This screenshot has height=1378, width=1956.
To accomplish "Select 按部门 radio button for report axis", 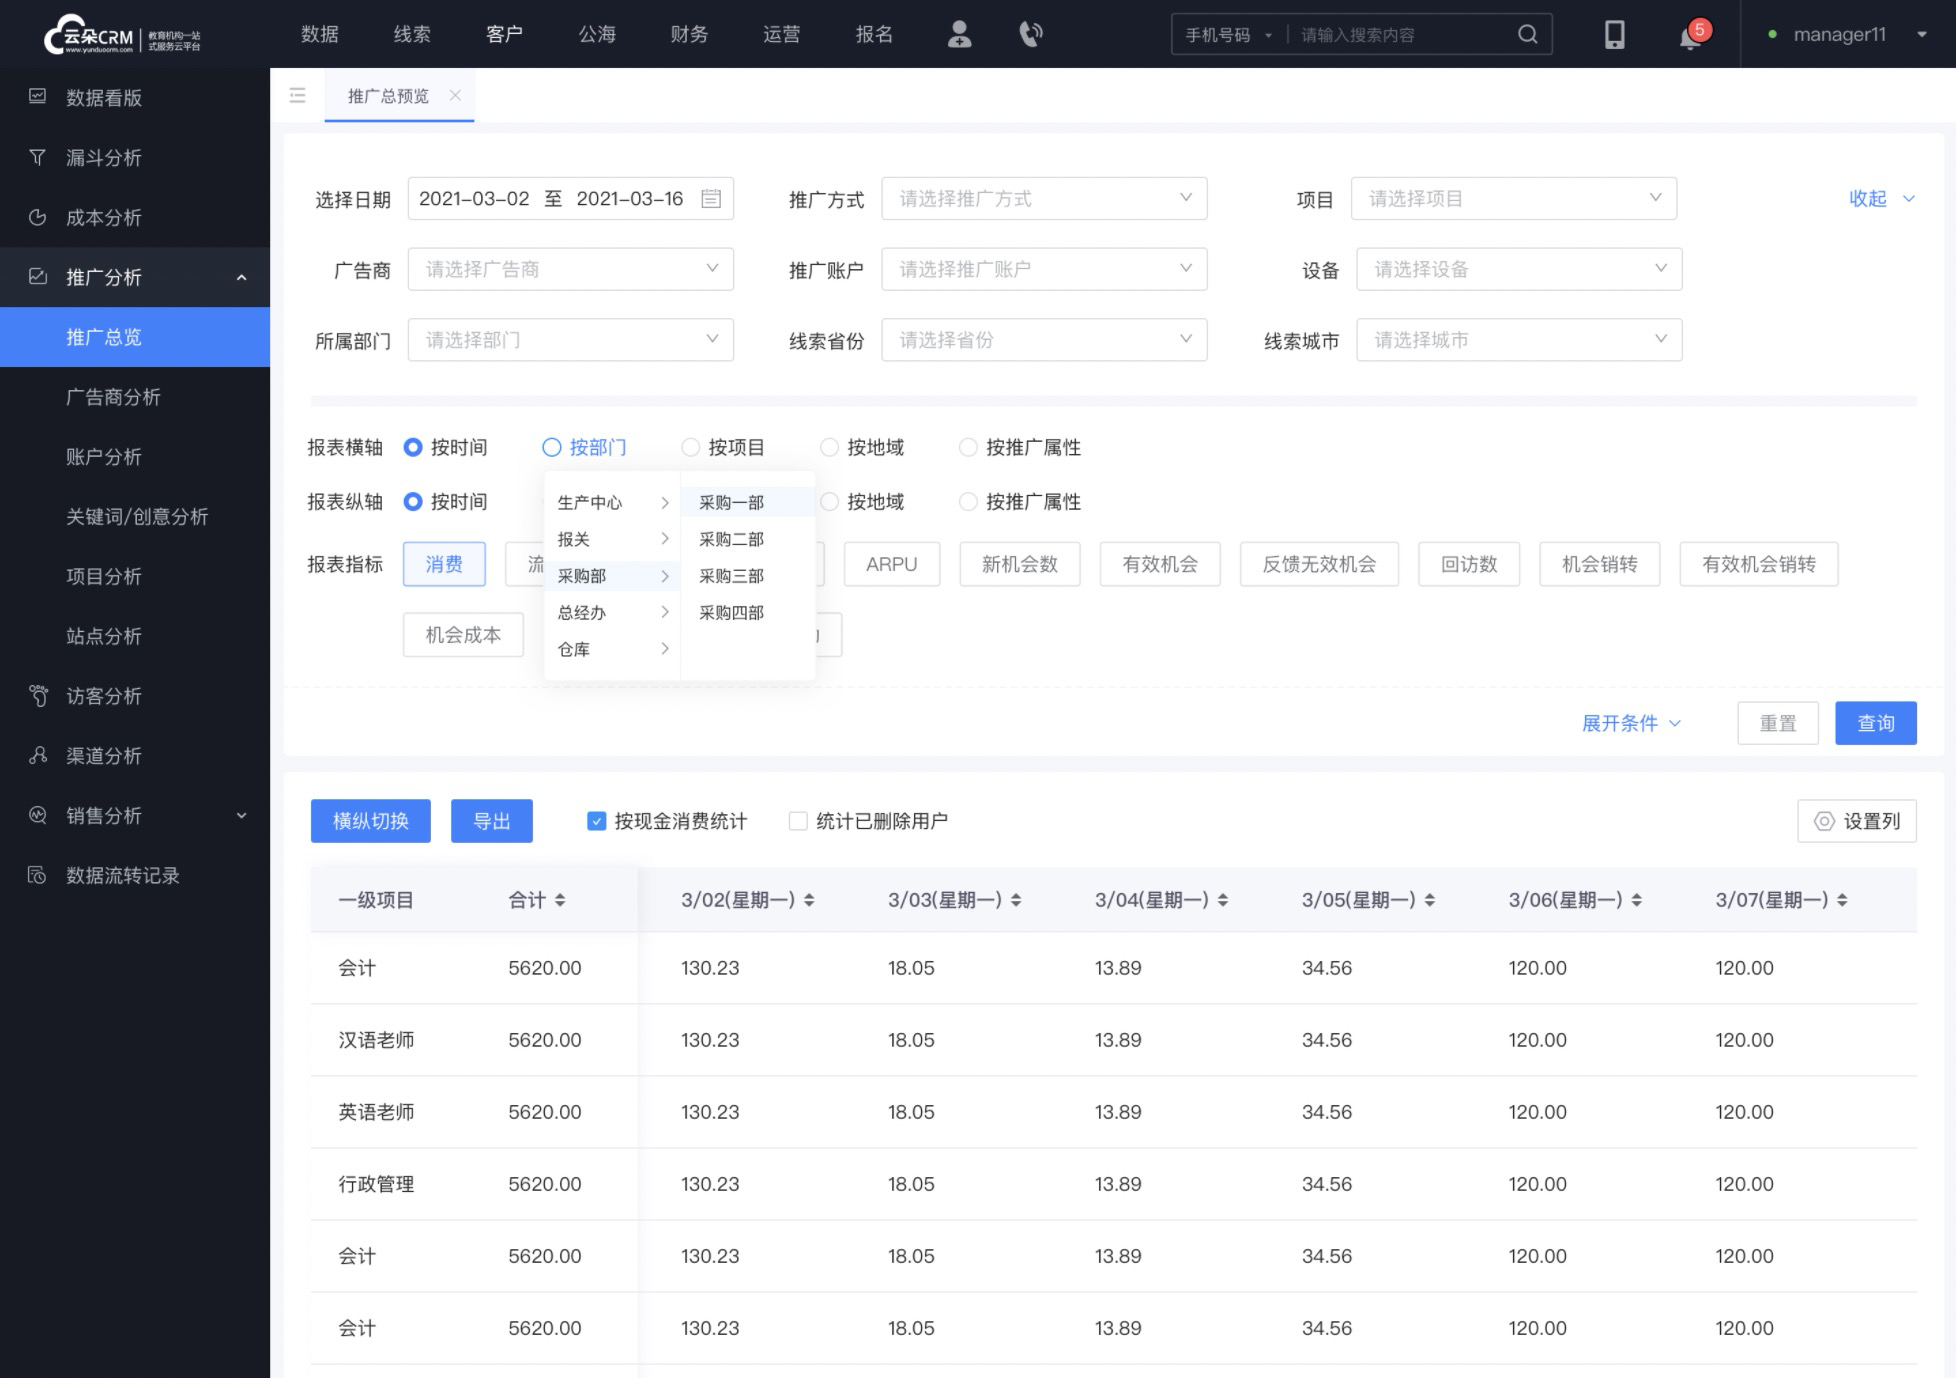I will 552,446.
